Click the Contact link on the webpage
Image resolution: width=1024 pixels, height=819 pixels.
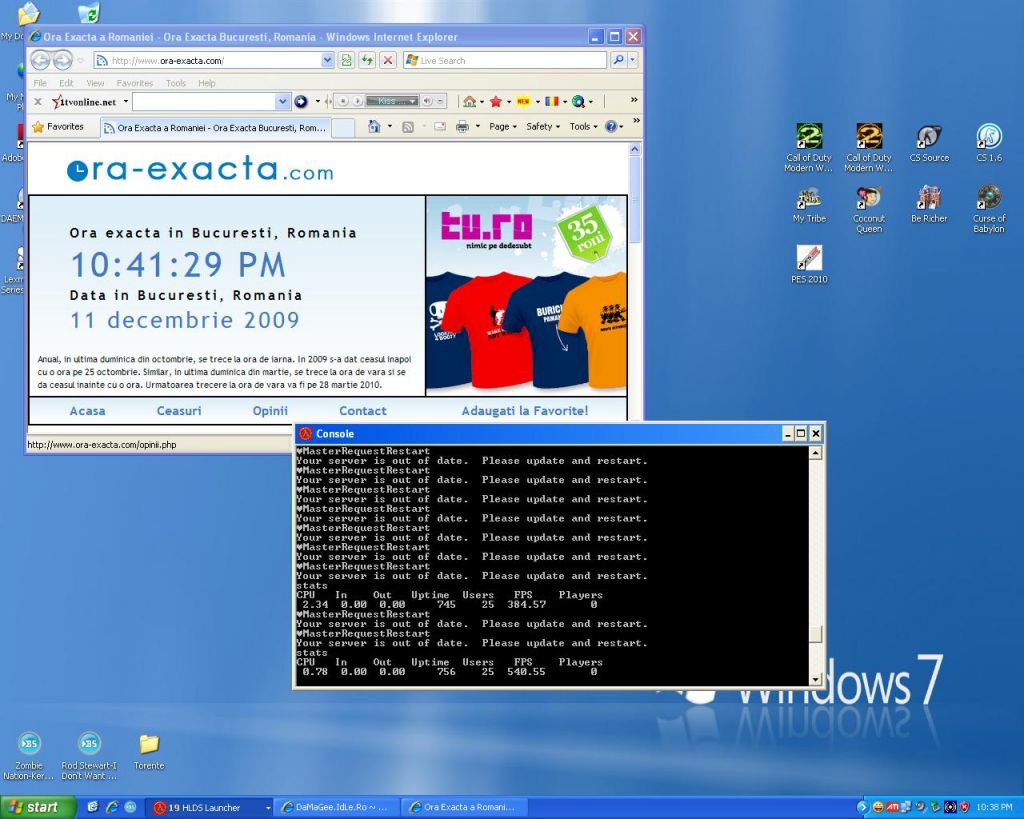pyautogui.click(x=362, y=411)
